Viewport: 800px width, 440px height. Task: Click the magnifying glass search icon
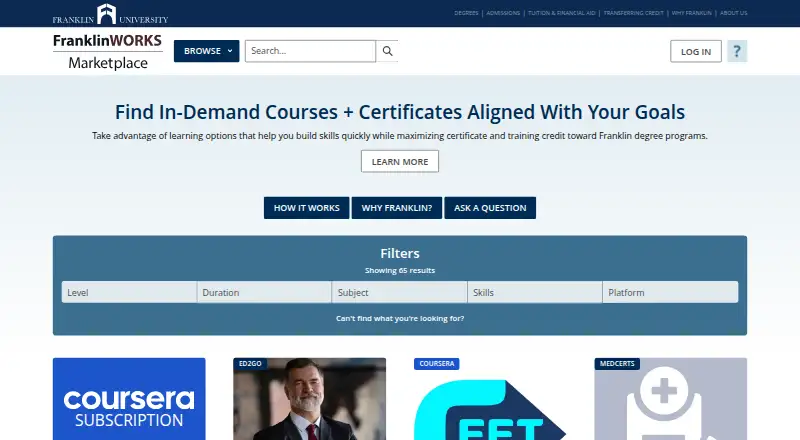(387, 51)
